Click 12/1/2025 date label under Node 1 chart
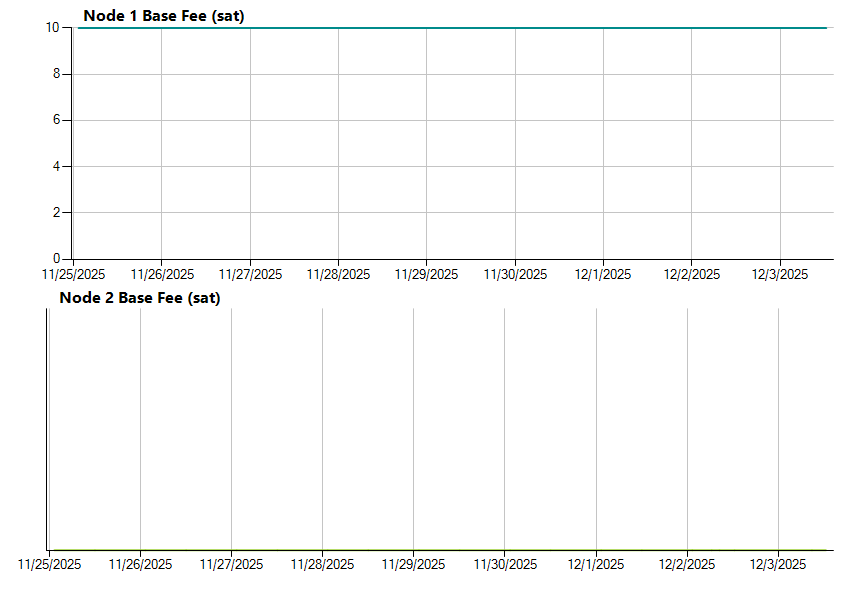The image size is (860, 600). pyautogui.click(x=603, y=274)
